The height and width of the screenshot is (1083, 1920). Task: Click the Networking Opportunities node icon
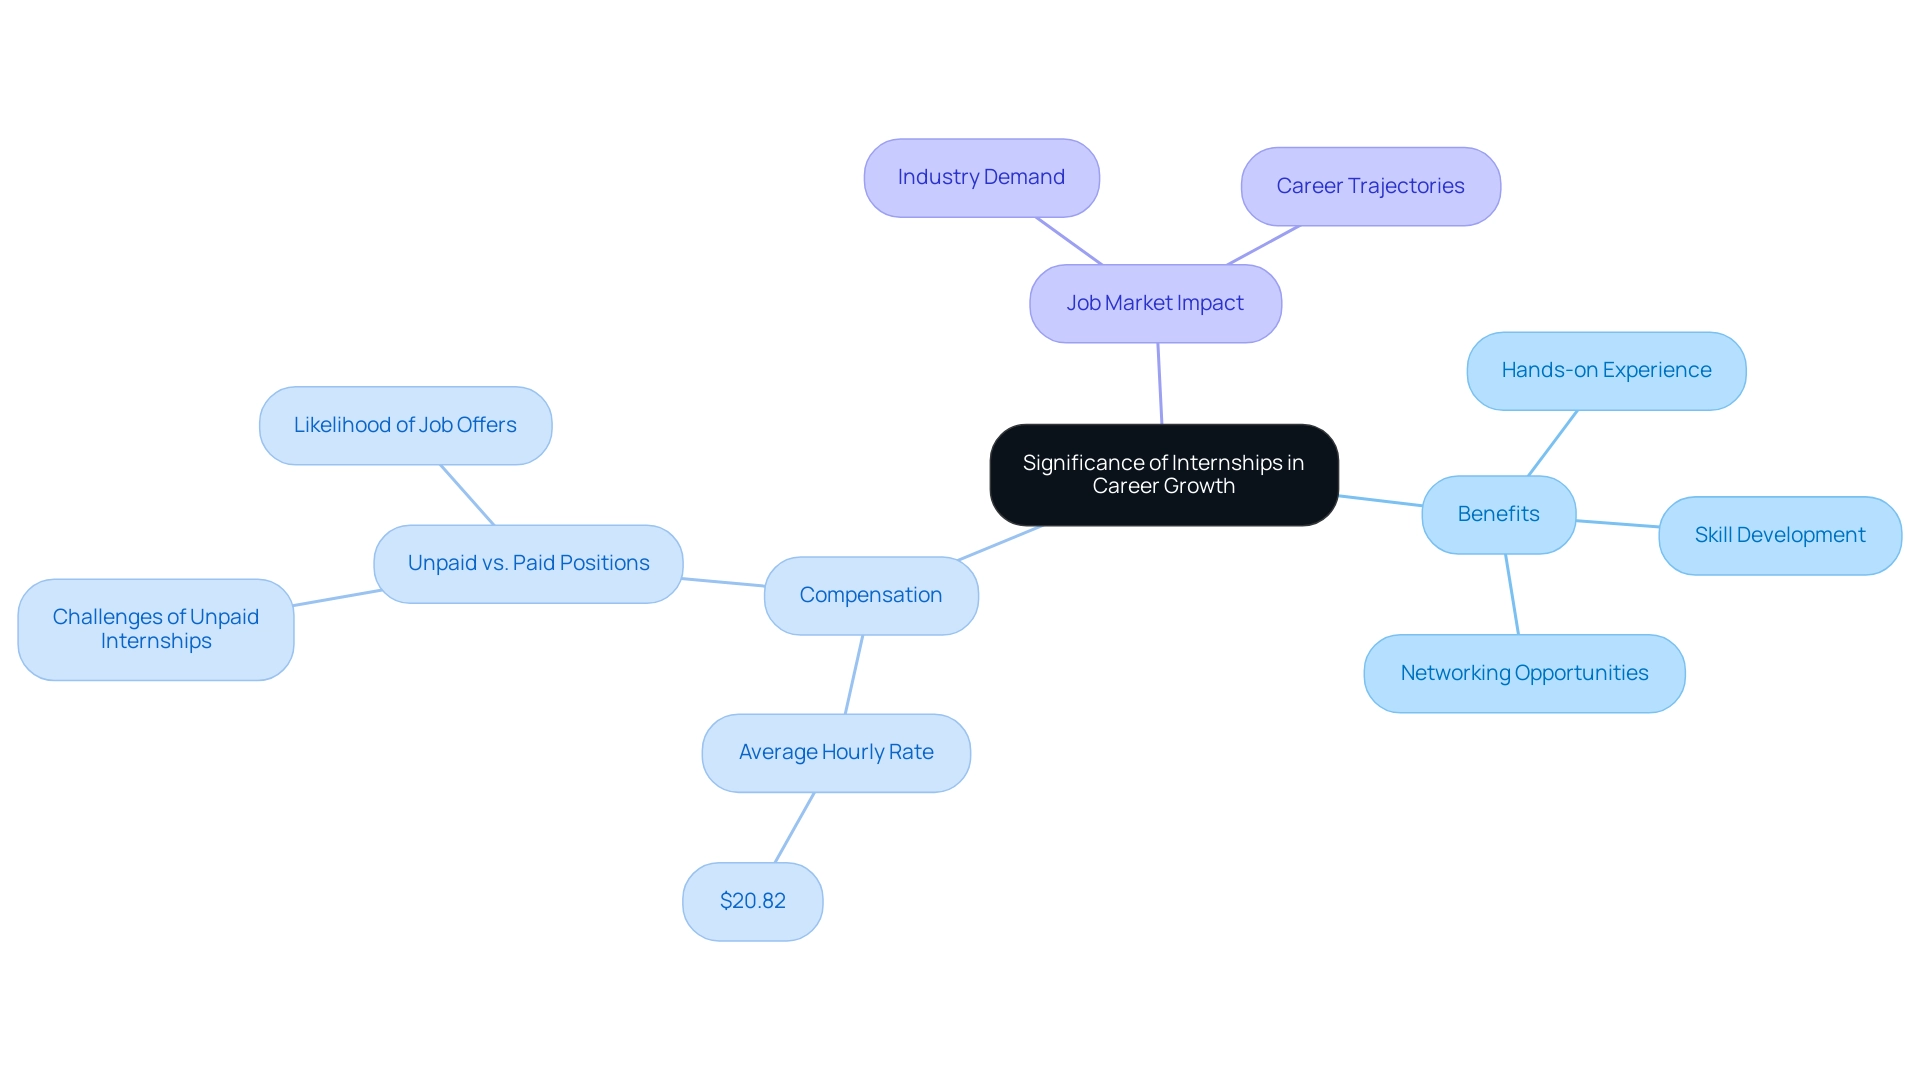pyautogui.click(x=1522, y=673)
